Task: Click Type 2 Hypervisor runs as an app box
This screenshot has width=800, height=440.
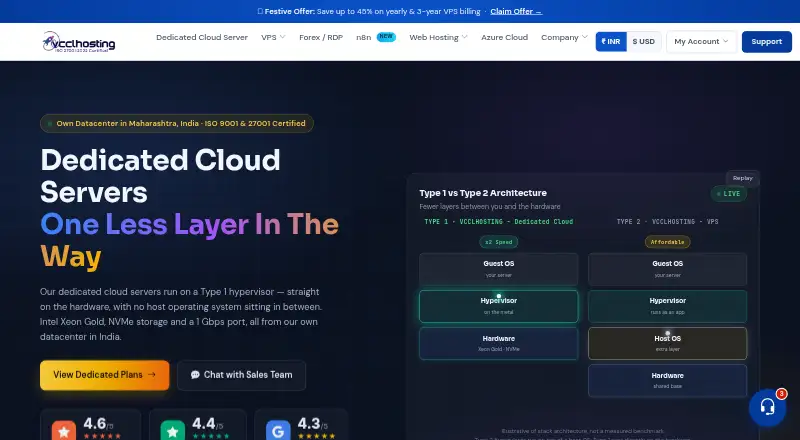Action: [667, 306]
